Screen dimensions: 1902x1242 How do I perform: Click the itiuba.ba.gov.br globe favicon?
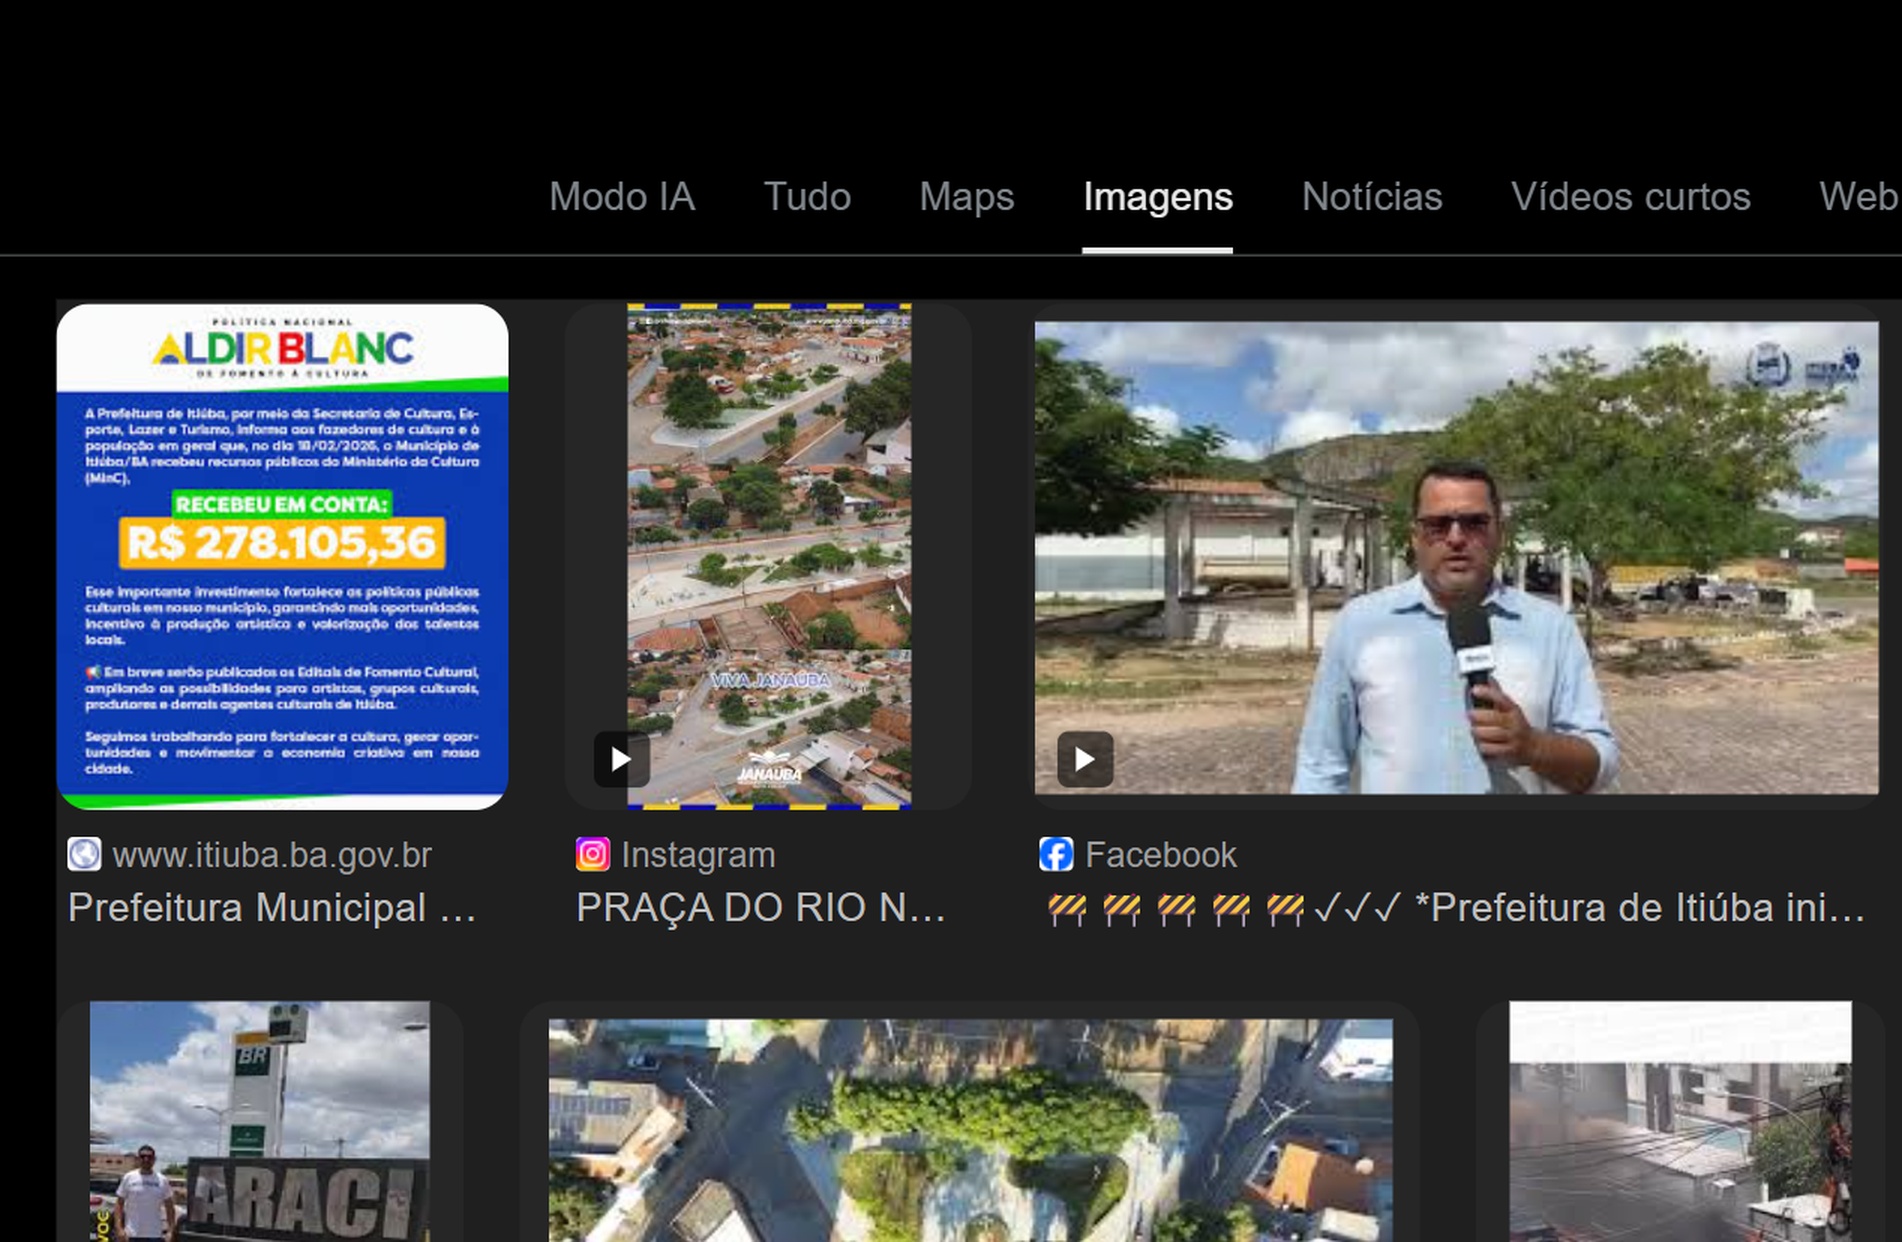pos(84,854)
